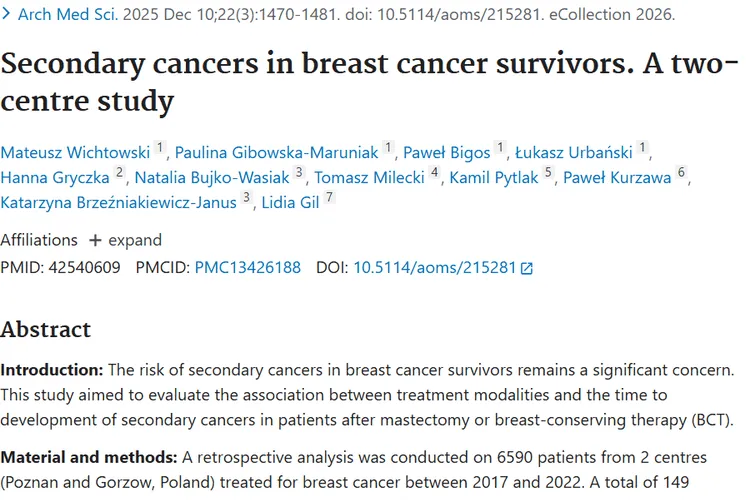Click the chevron icon before Arch Med Sci
750x500 pixels.
[6, 14]
